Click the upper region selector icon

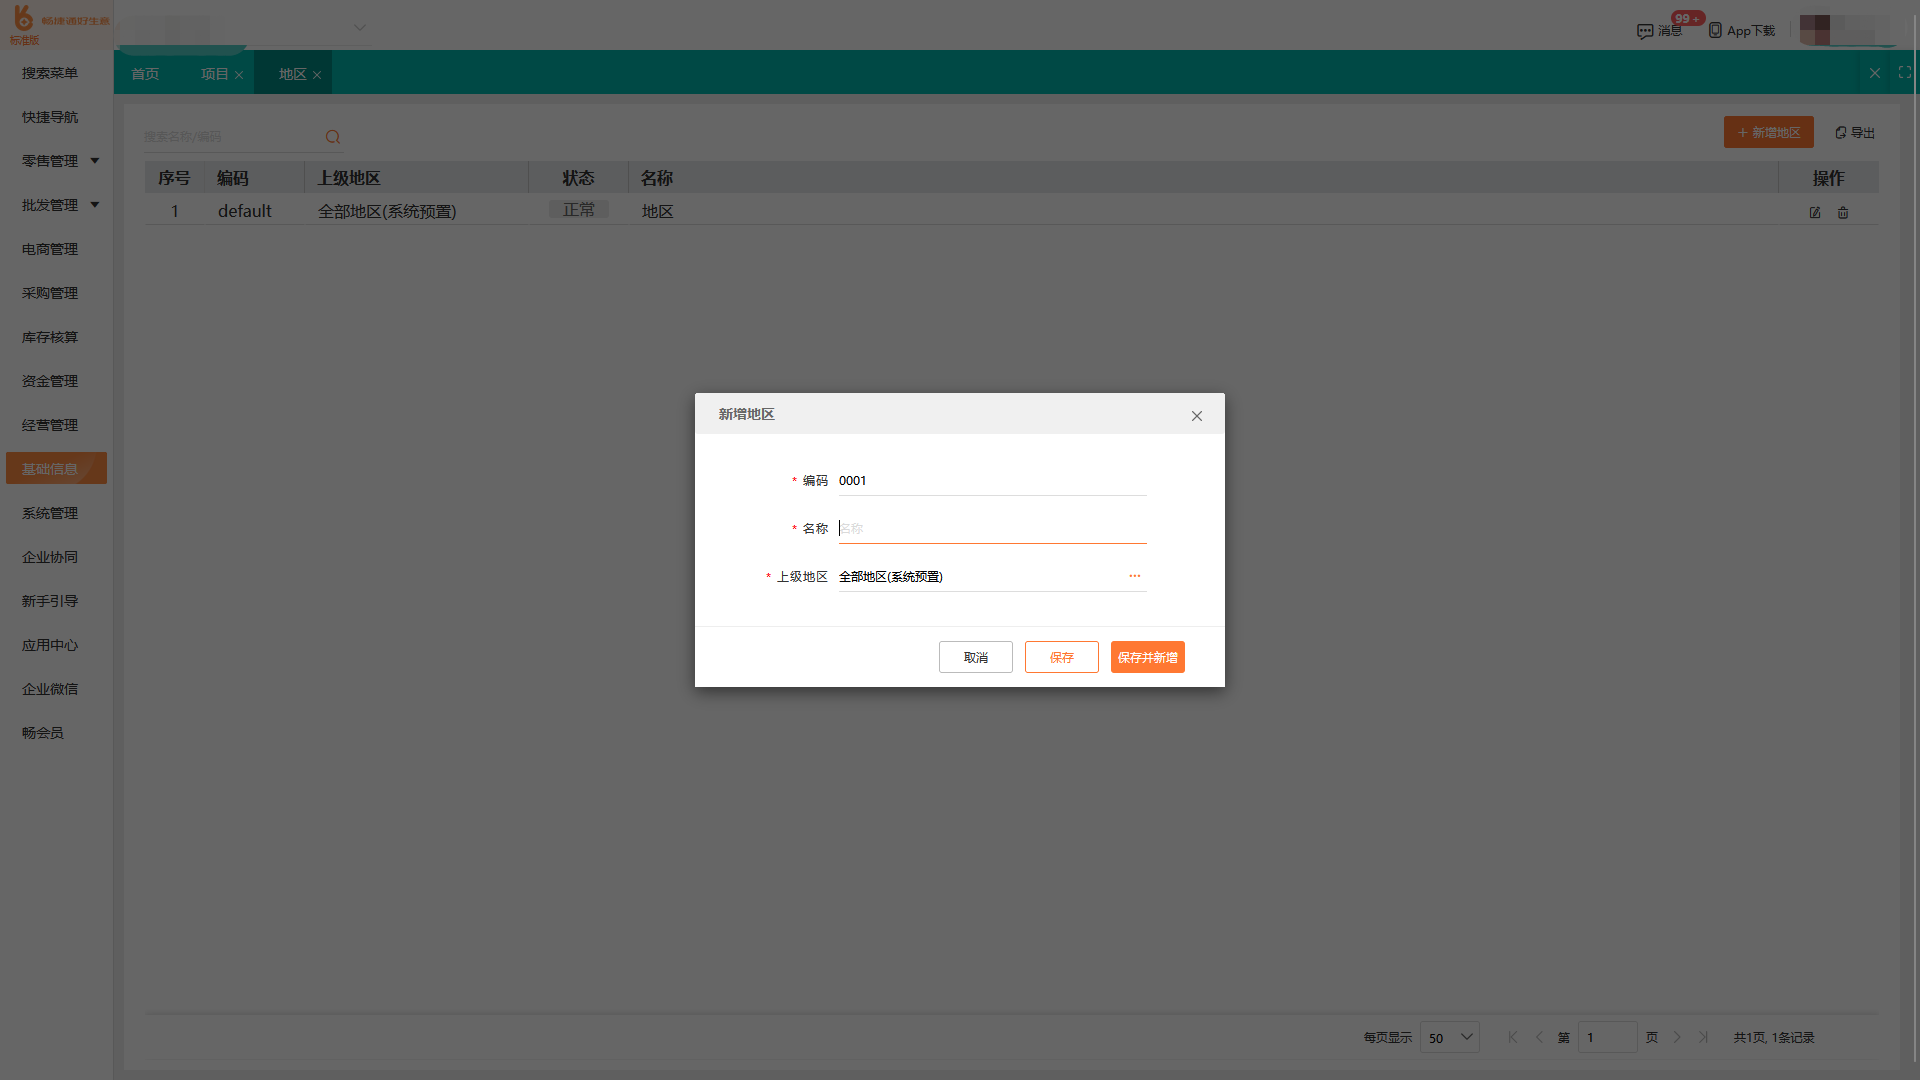coord(1134,576)
